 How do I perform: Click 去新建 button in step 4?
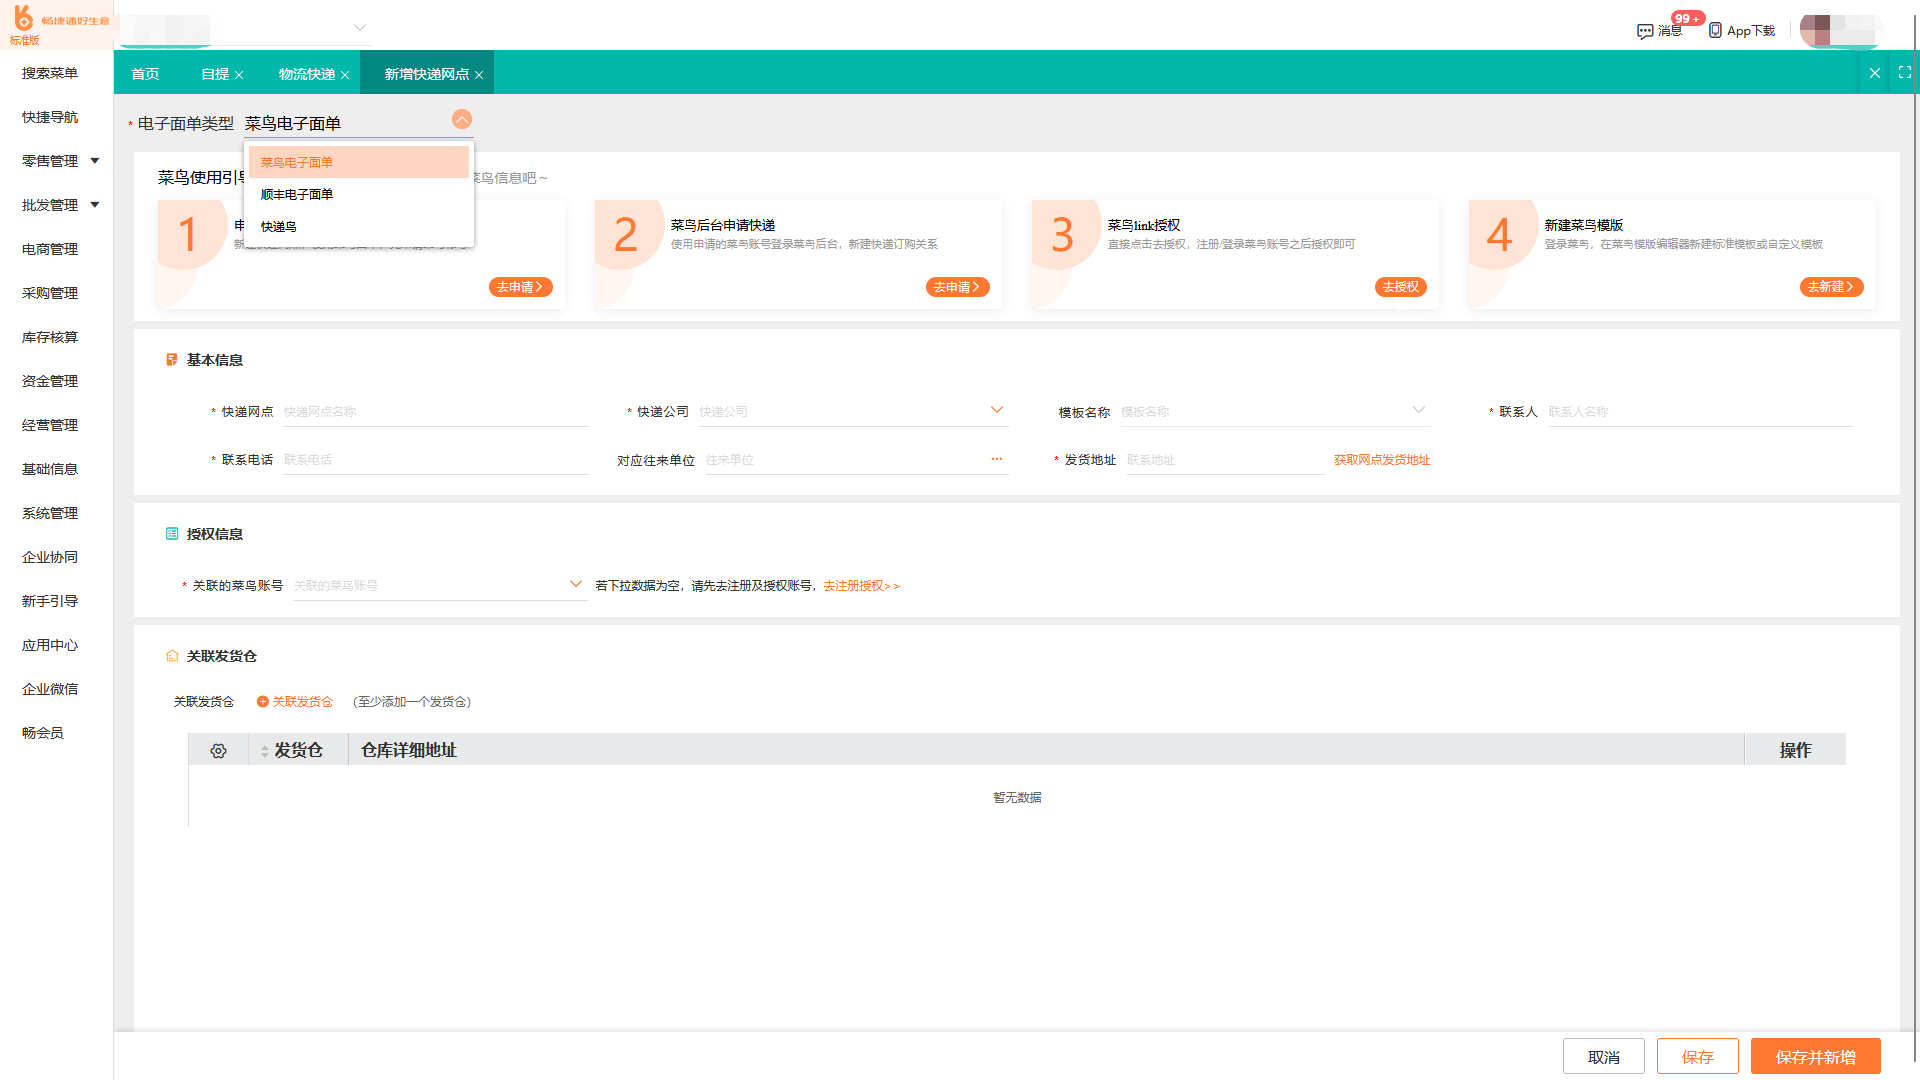point(1832,285)
